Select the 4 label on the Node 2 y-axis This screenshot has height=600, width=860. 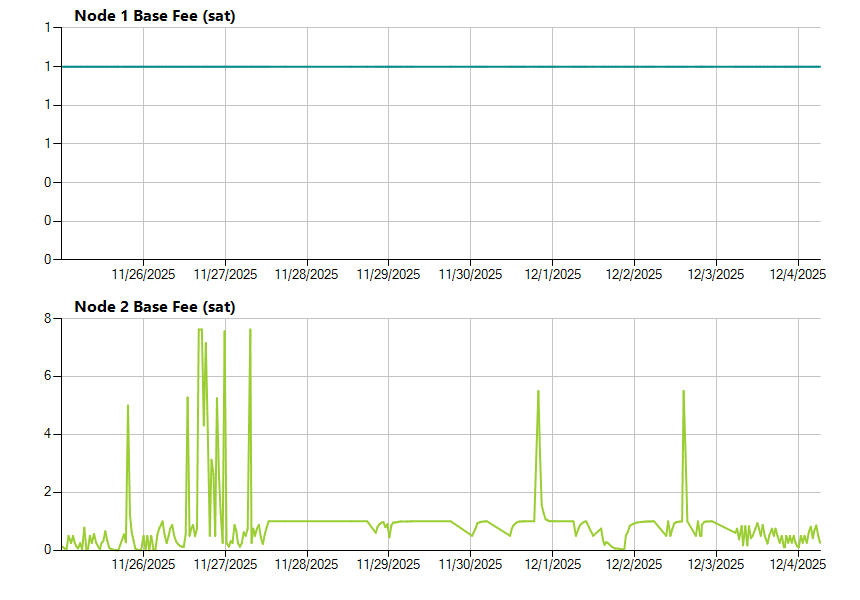click(x=47, y=434)
